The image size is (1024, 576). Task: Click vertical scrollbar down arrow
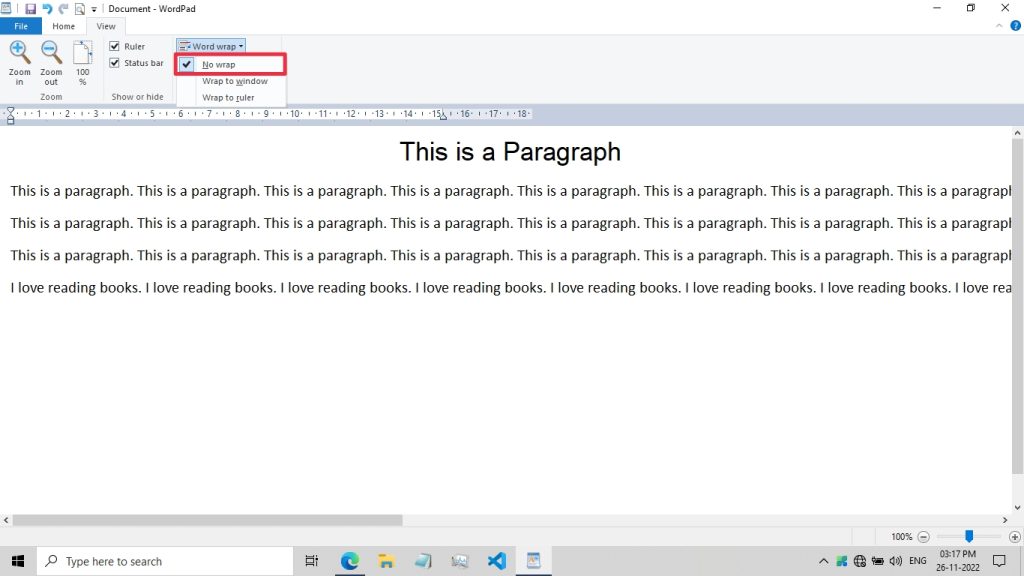pyautogui.click(x=1017, y=507)
